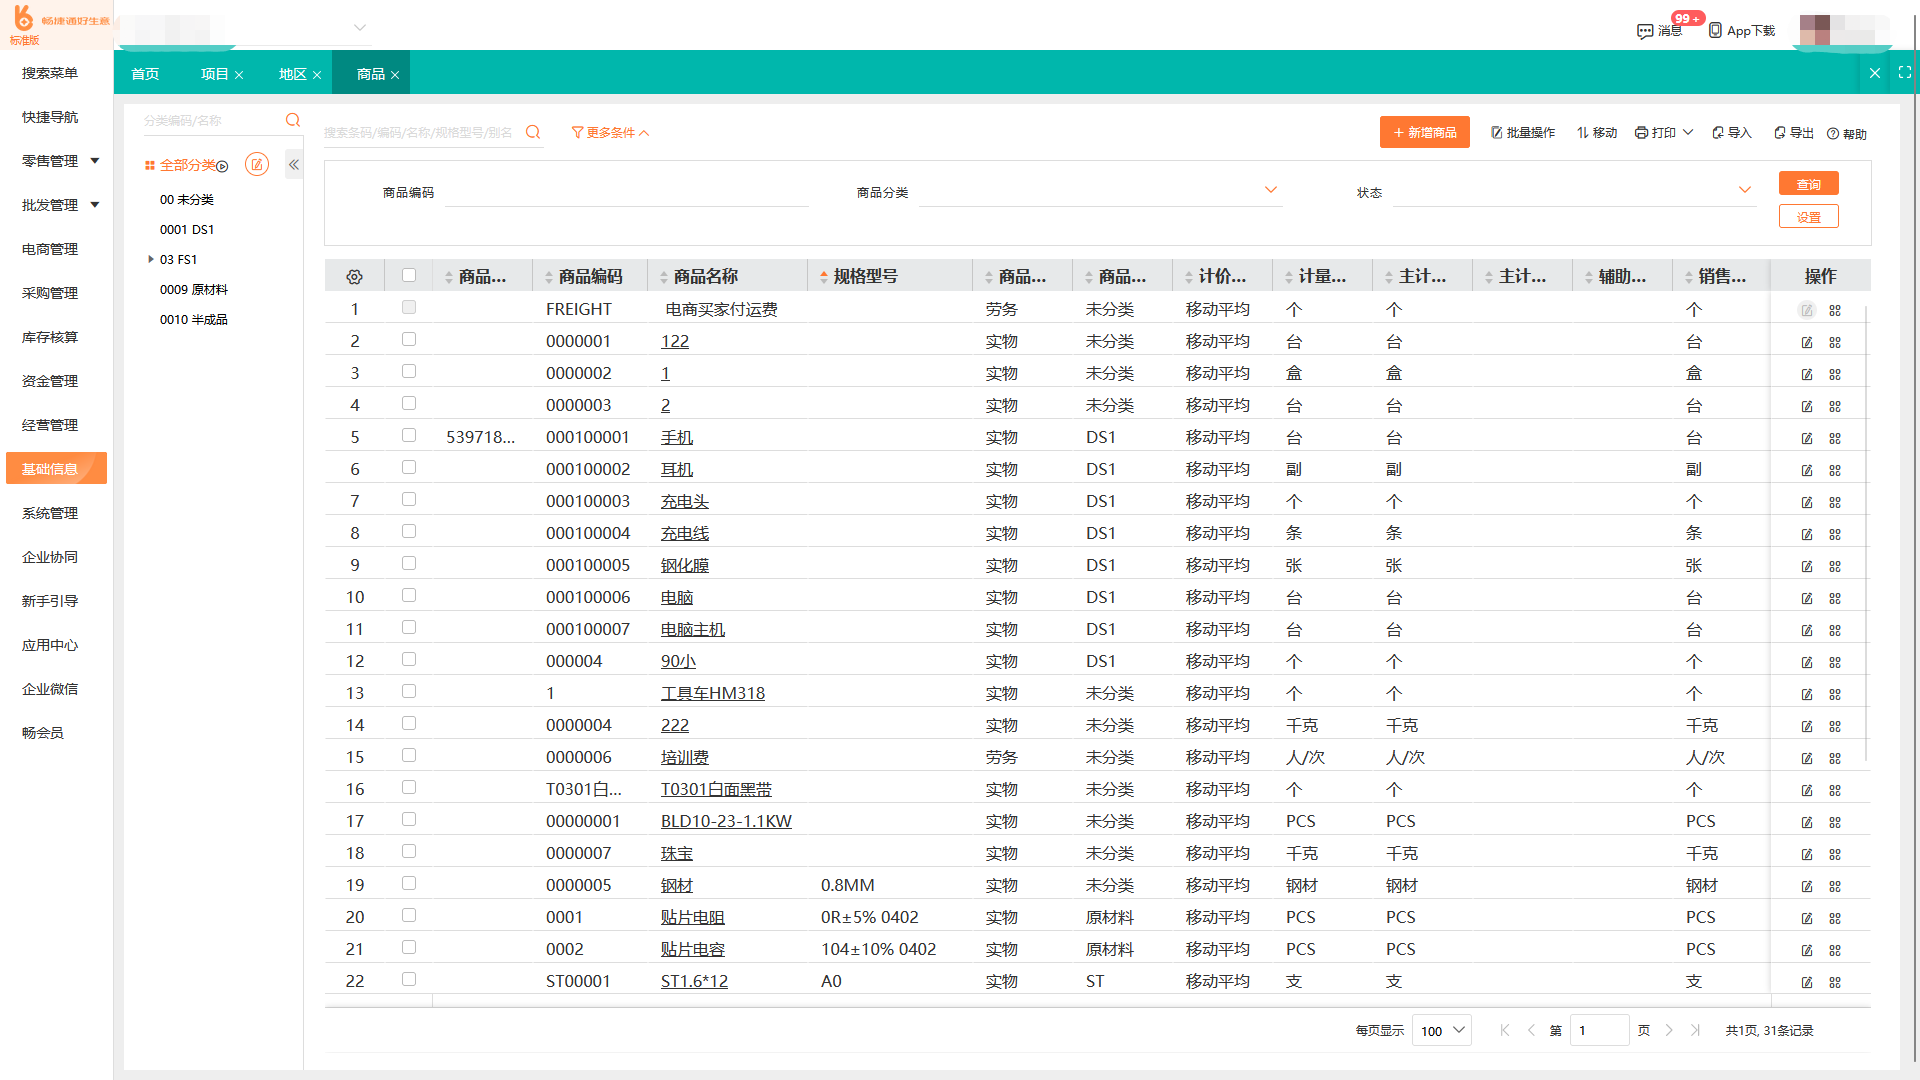
Task: Click the 帮助 icon
Action: (1834, 132)
